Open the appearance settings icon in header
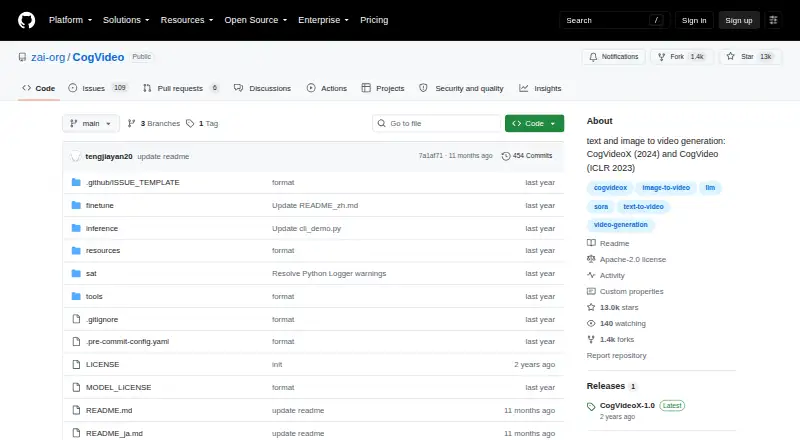The height and width of the screenshot is (440, 800). [x=773, y=20]
